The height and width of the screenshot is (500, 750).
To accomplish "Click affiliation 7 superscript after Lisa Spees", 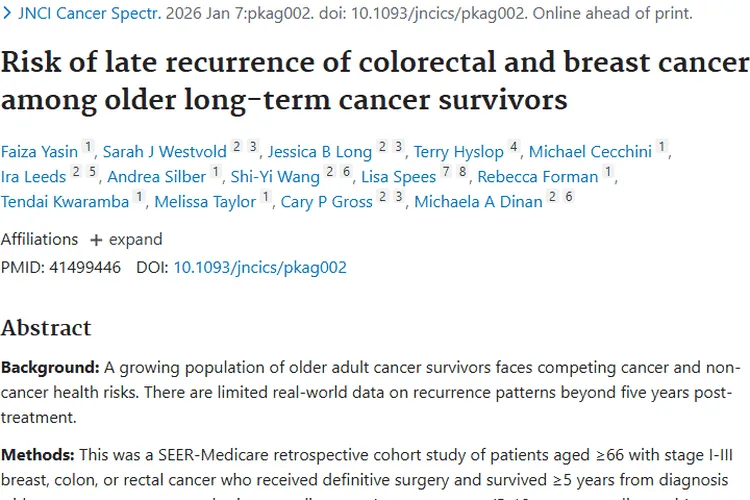I will [x=446, y=171].
